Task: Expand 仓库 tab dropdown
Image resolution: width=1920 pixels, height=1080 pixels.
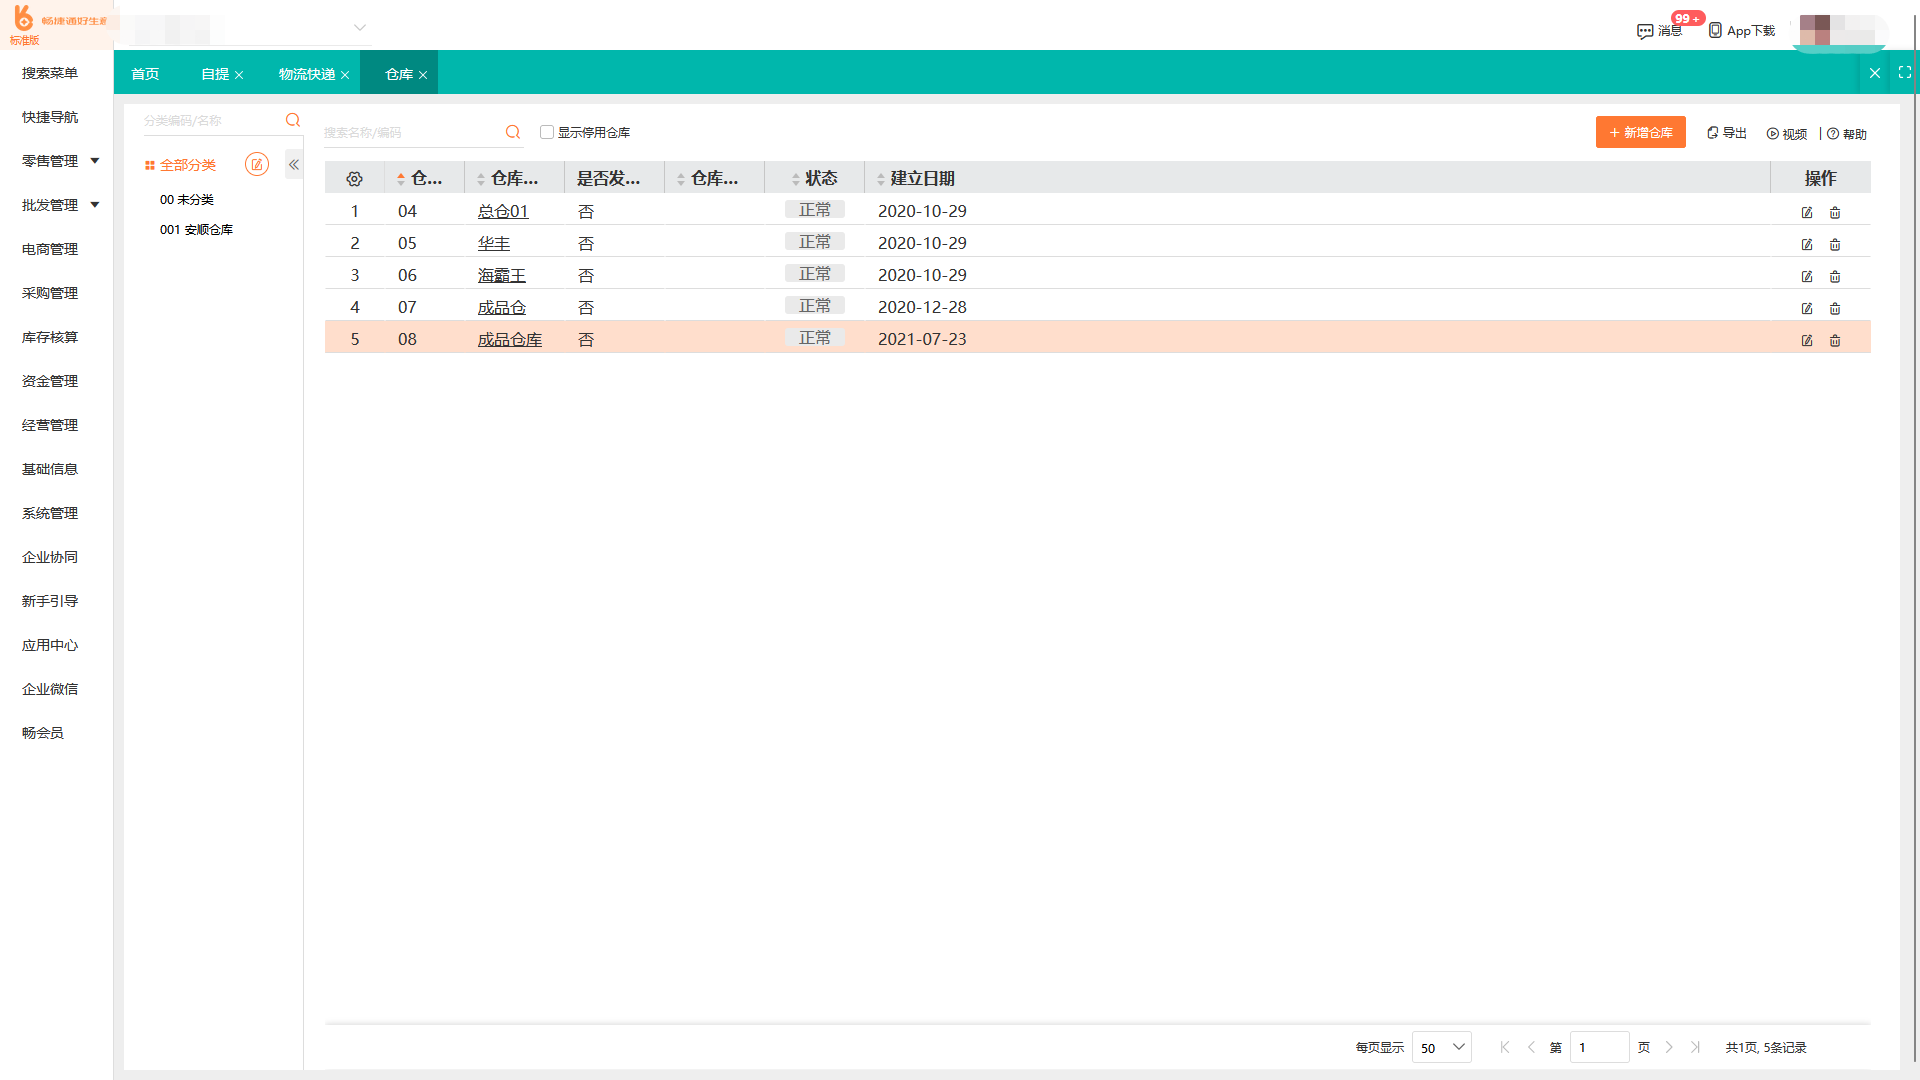Action: [x=398, y=73]
